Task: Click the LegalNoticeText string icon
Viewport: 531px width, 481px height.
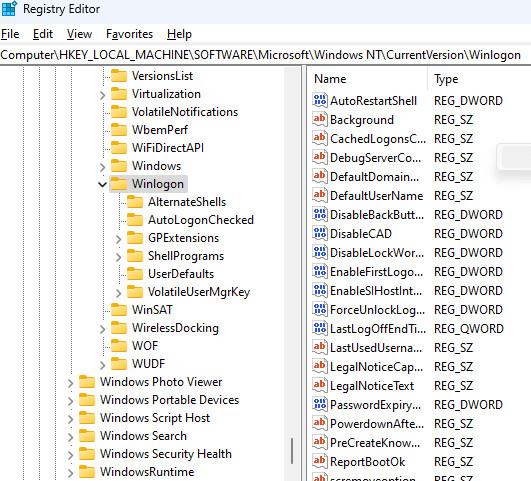Action: point(320,385)
